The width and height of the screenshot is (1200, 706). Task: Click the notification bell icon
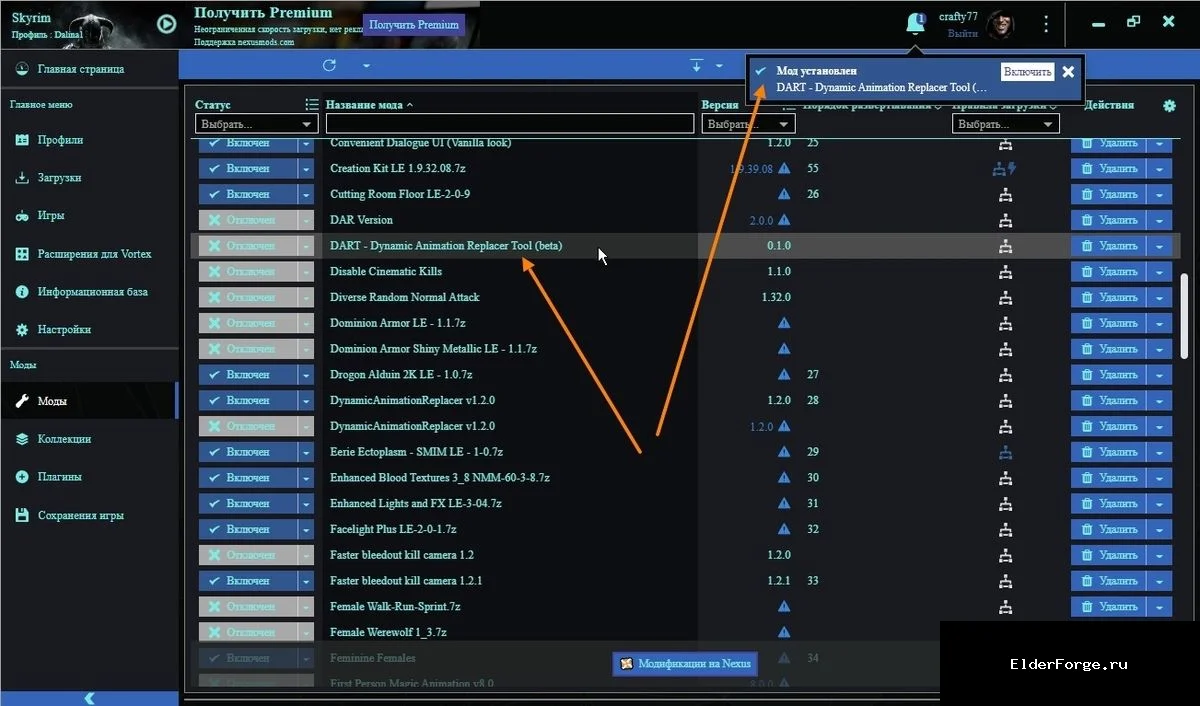[915, 24]
